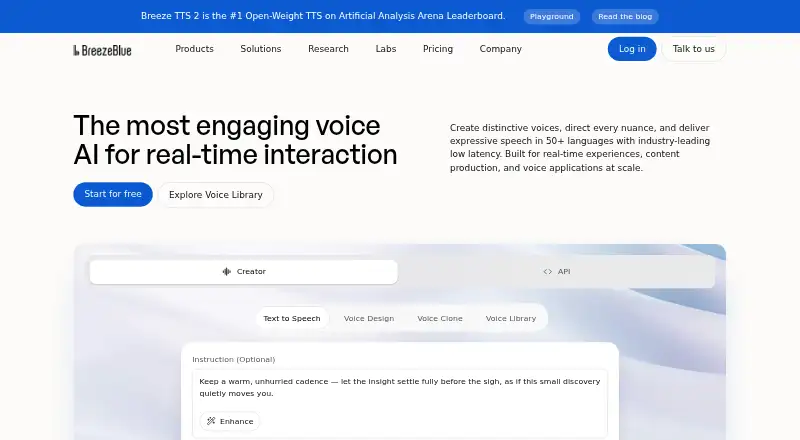Open Playground from the top banner
The image size is (800, 440).
click(x=552, y=16)
